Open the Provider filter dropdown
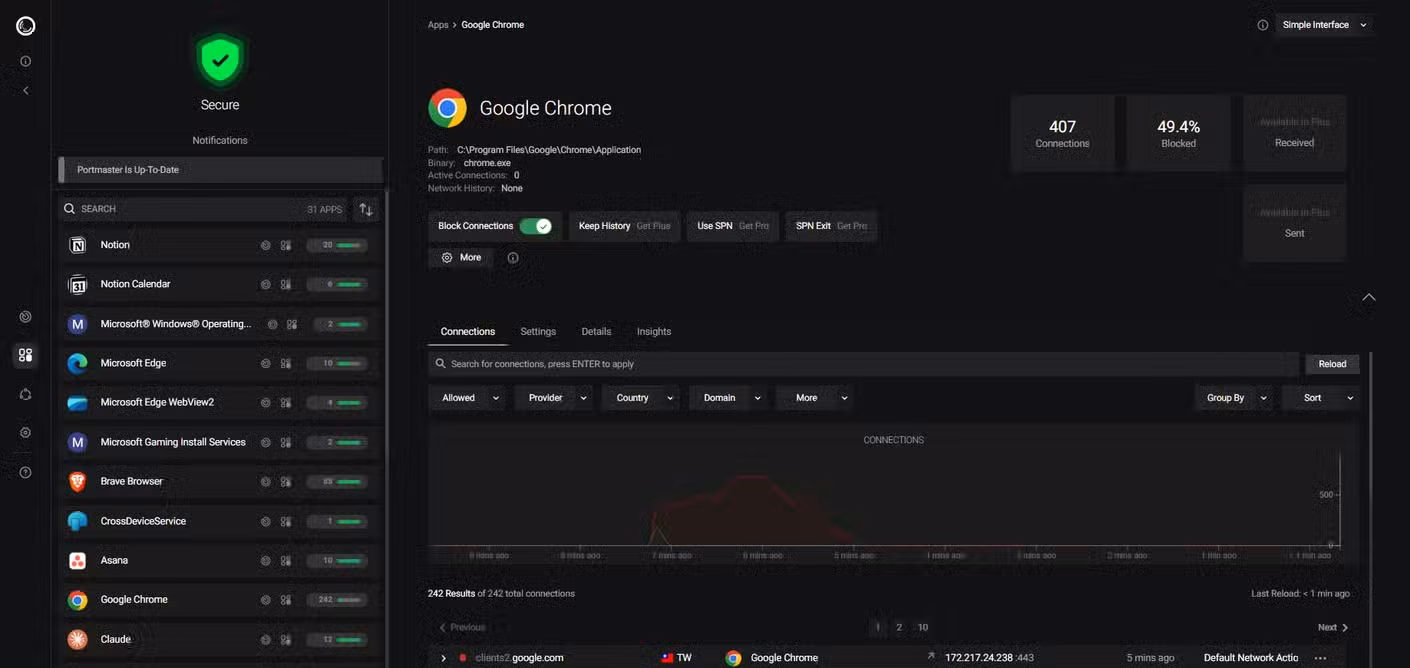1410x668 pixels. coord(555,398)
